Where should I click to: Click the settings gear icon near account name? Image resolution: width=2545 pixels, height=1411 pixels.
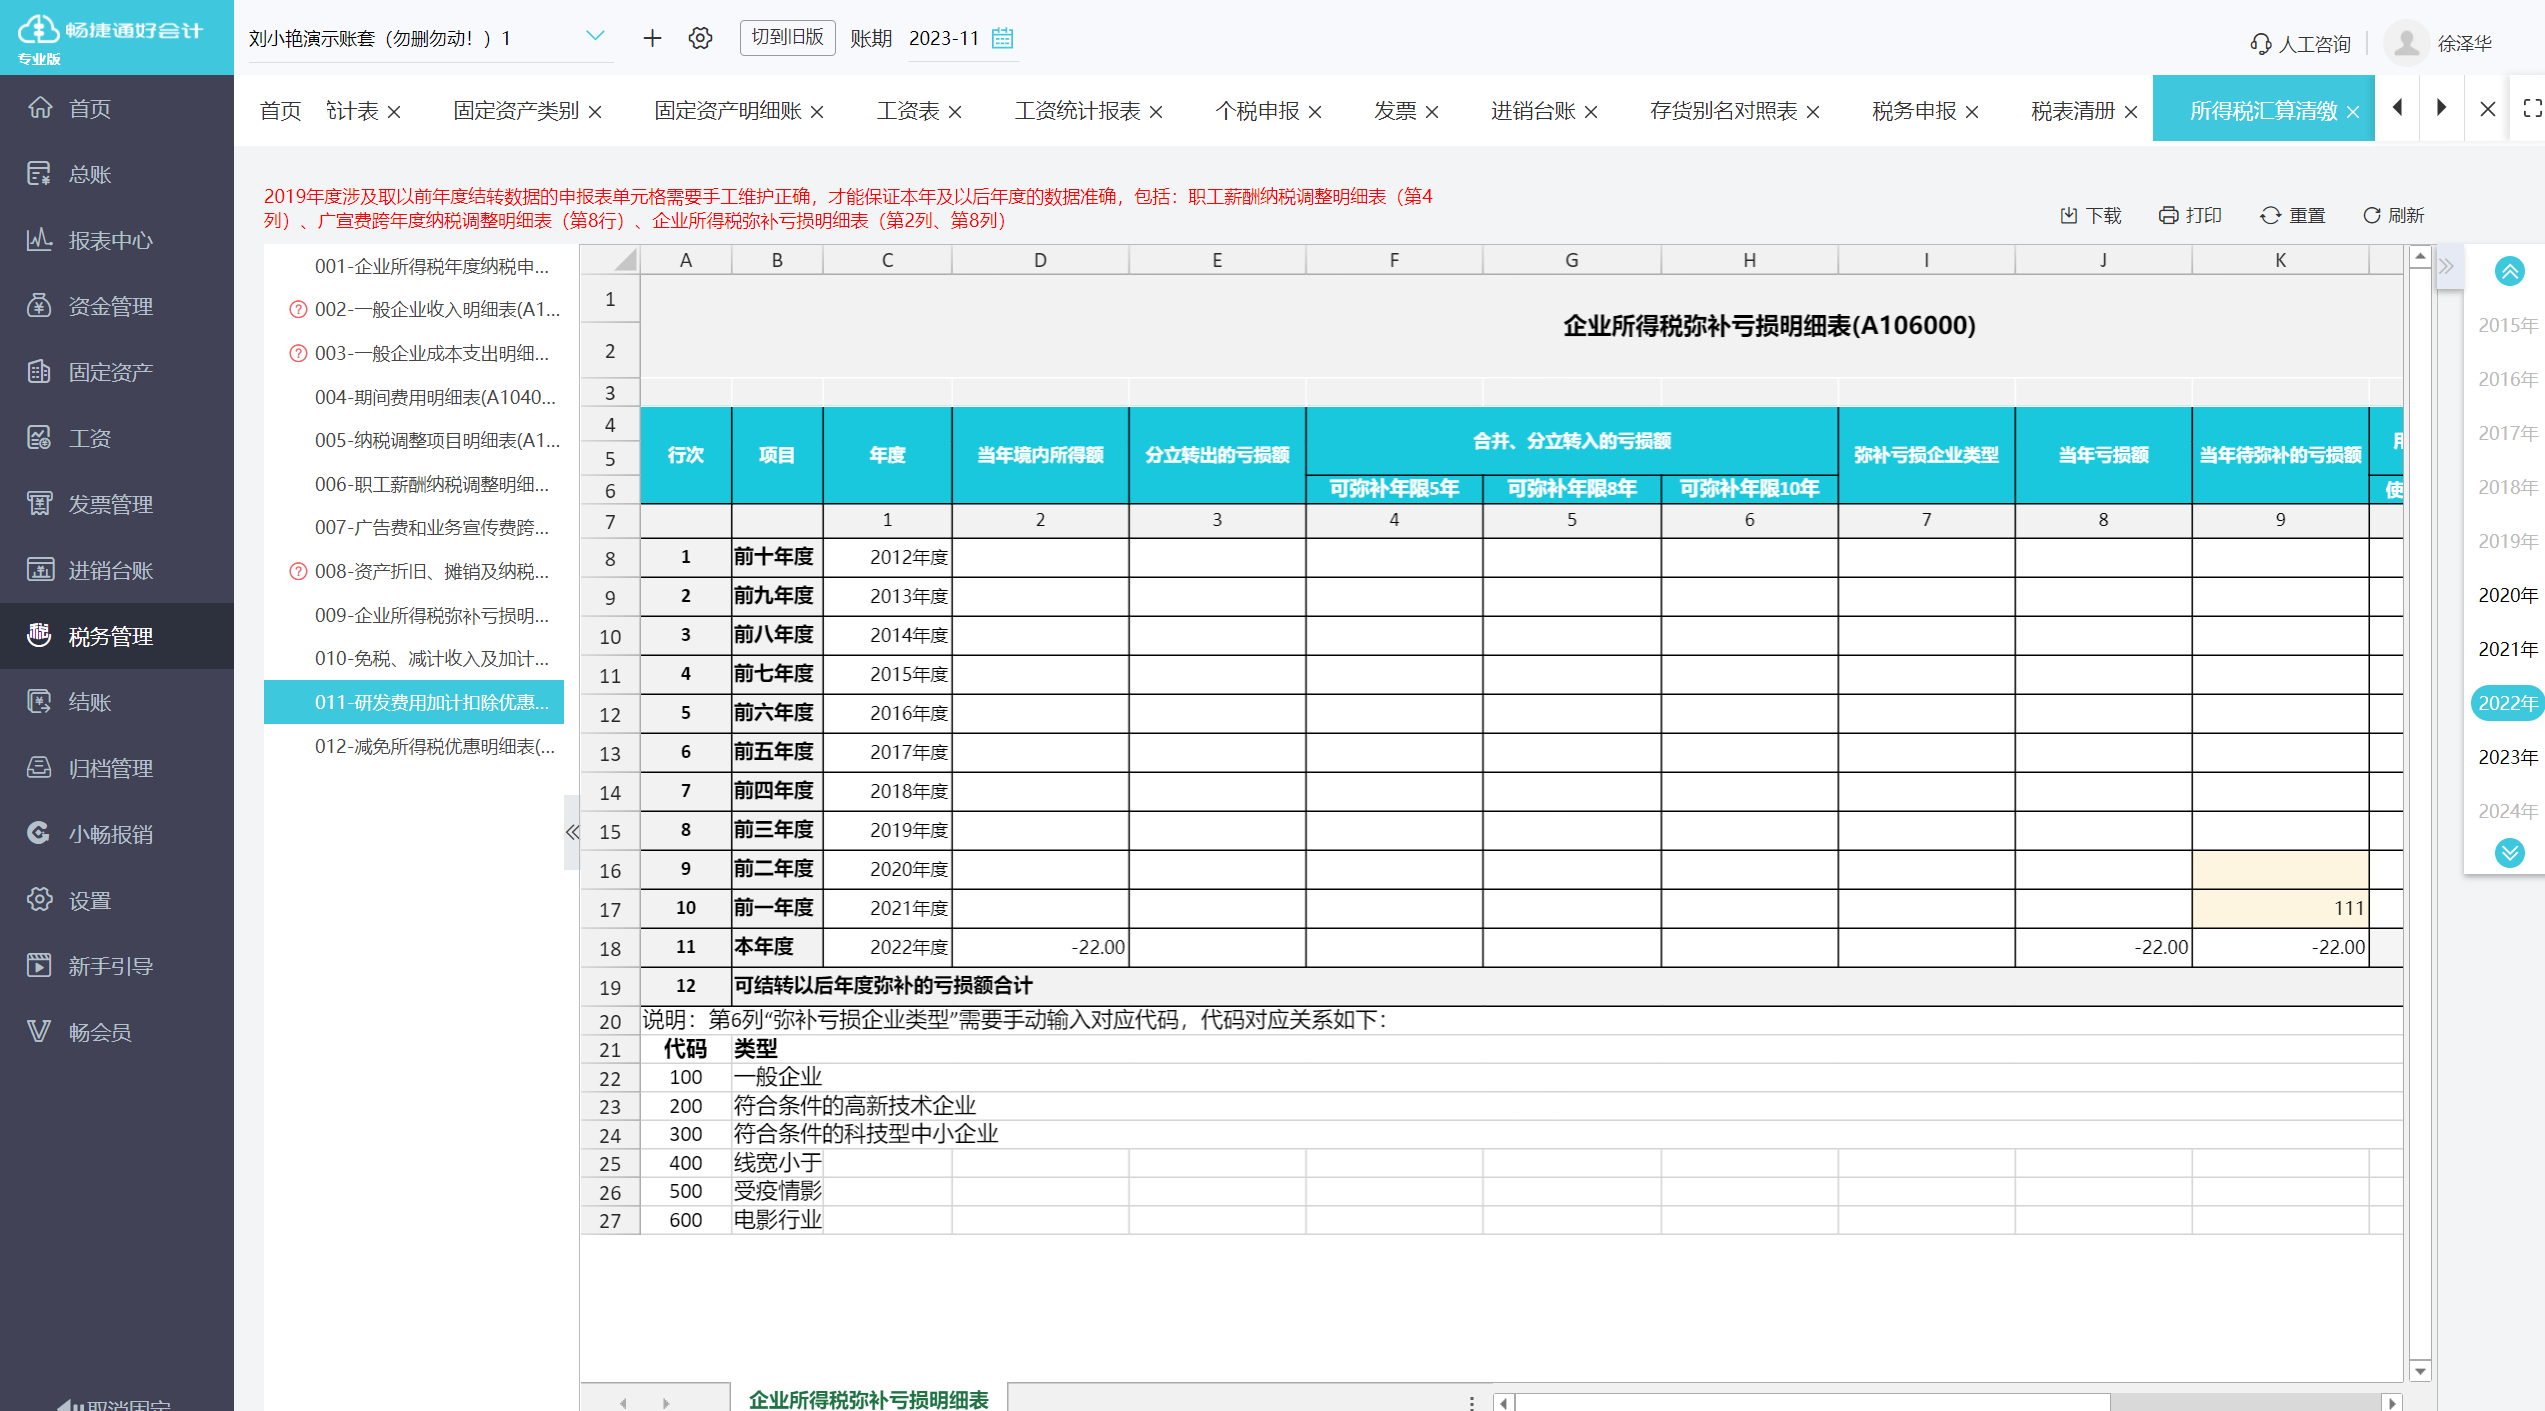[x=698, y=33]
